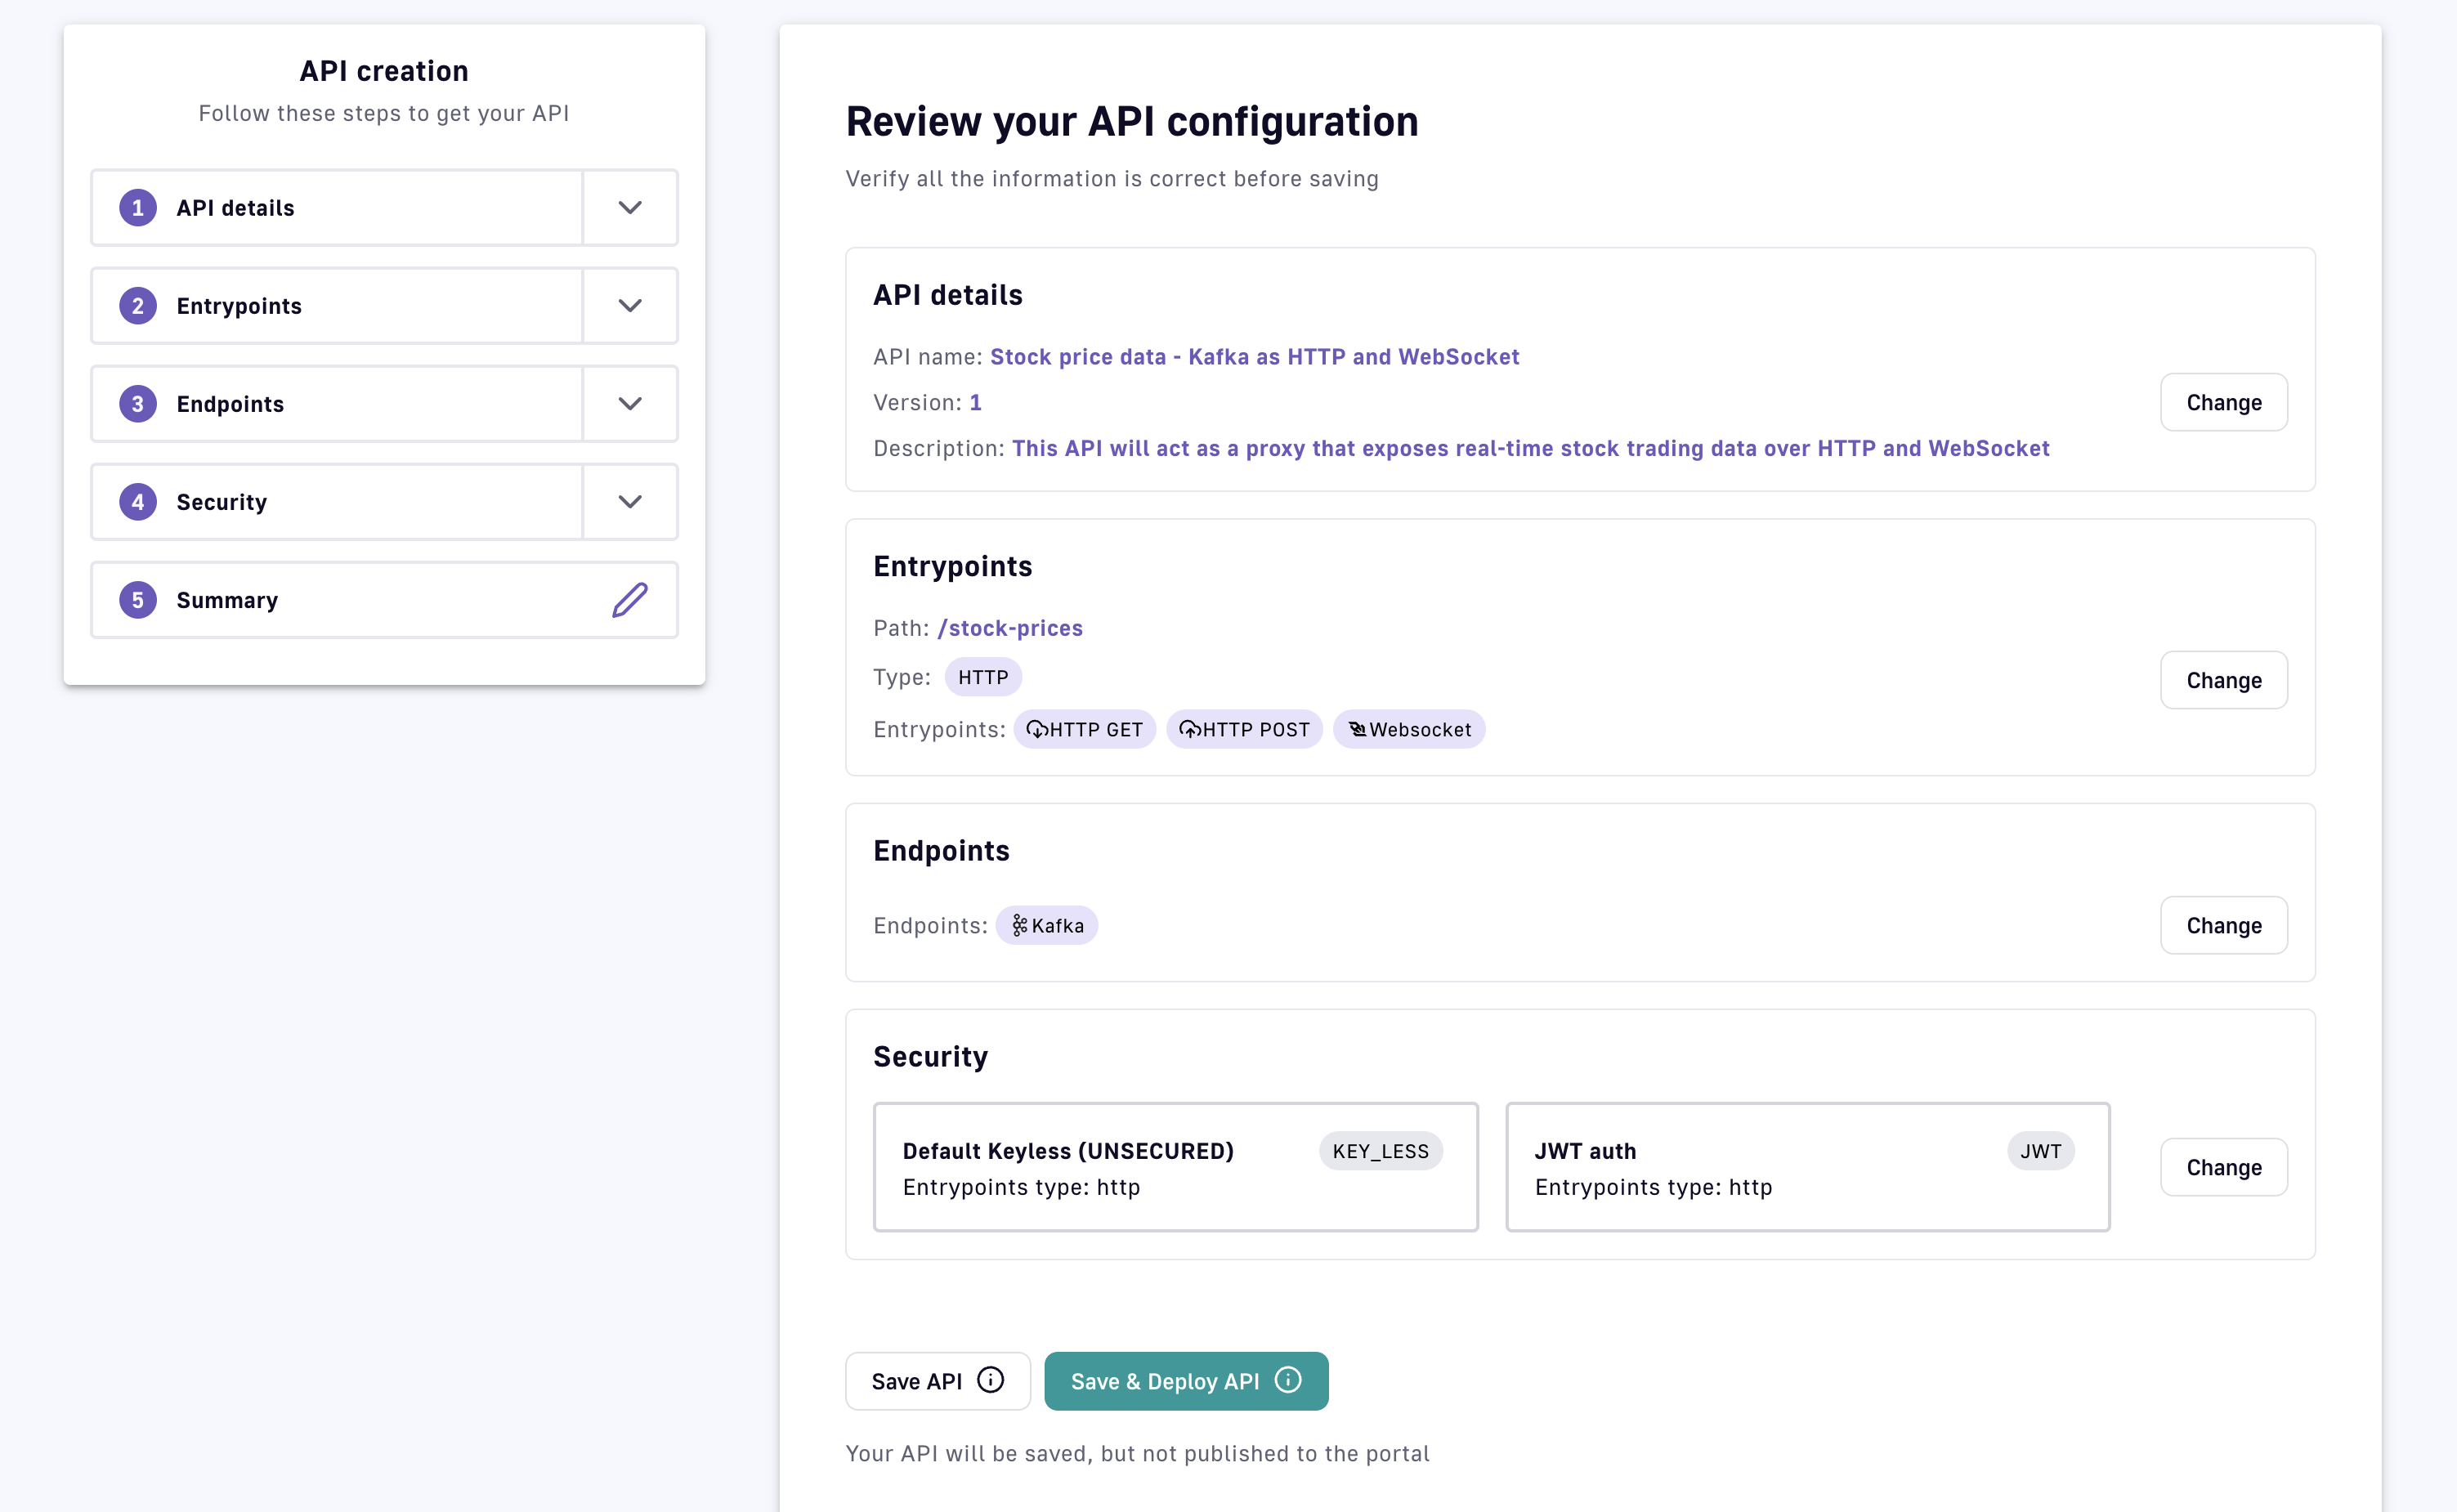
Task: Click the KEY_LESS badge in Security section
Action: (x=1380, y=1151)
